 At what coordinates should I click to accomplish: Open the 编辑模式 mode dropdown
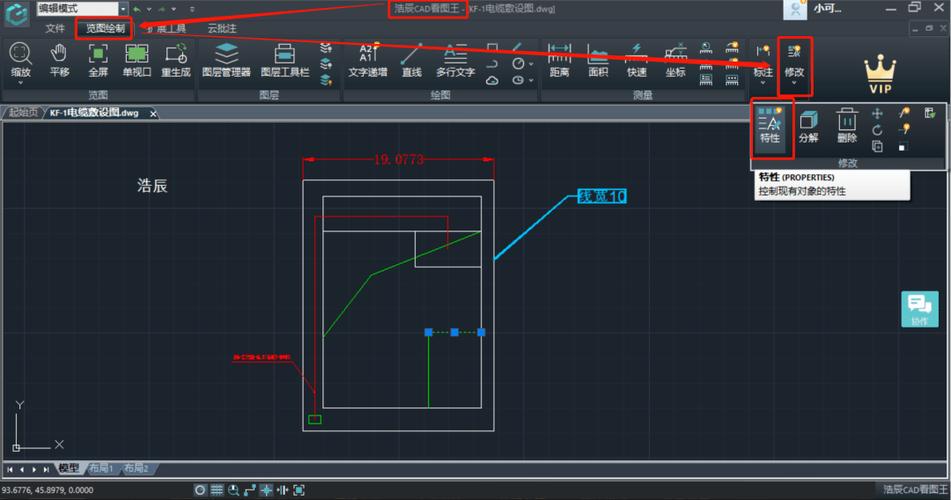[82, 8]
